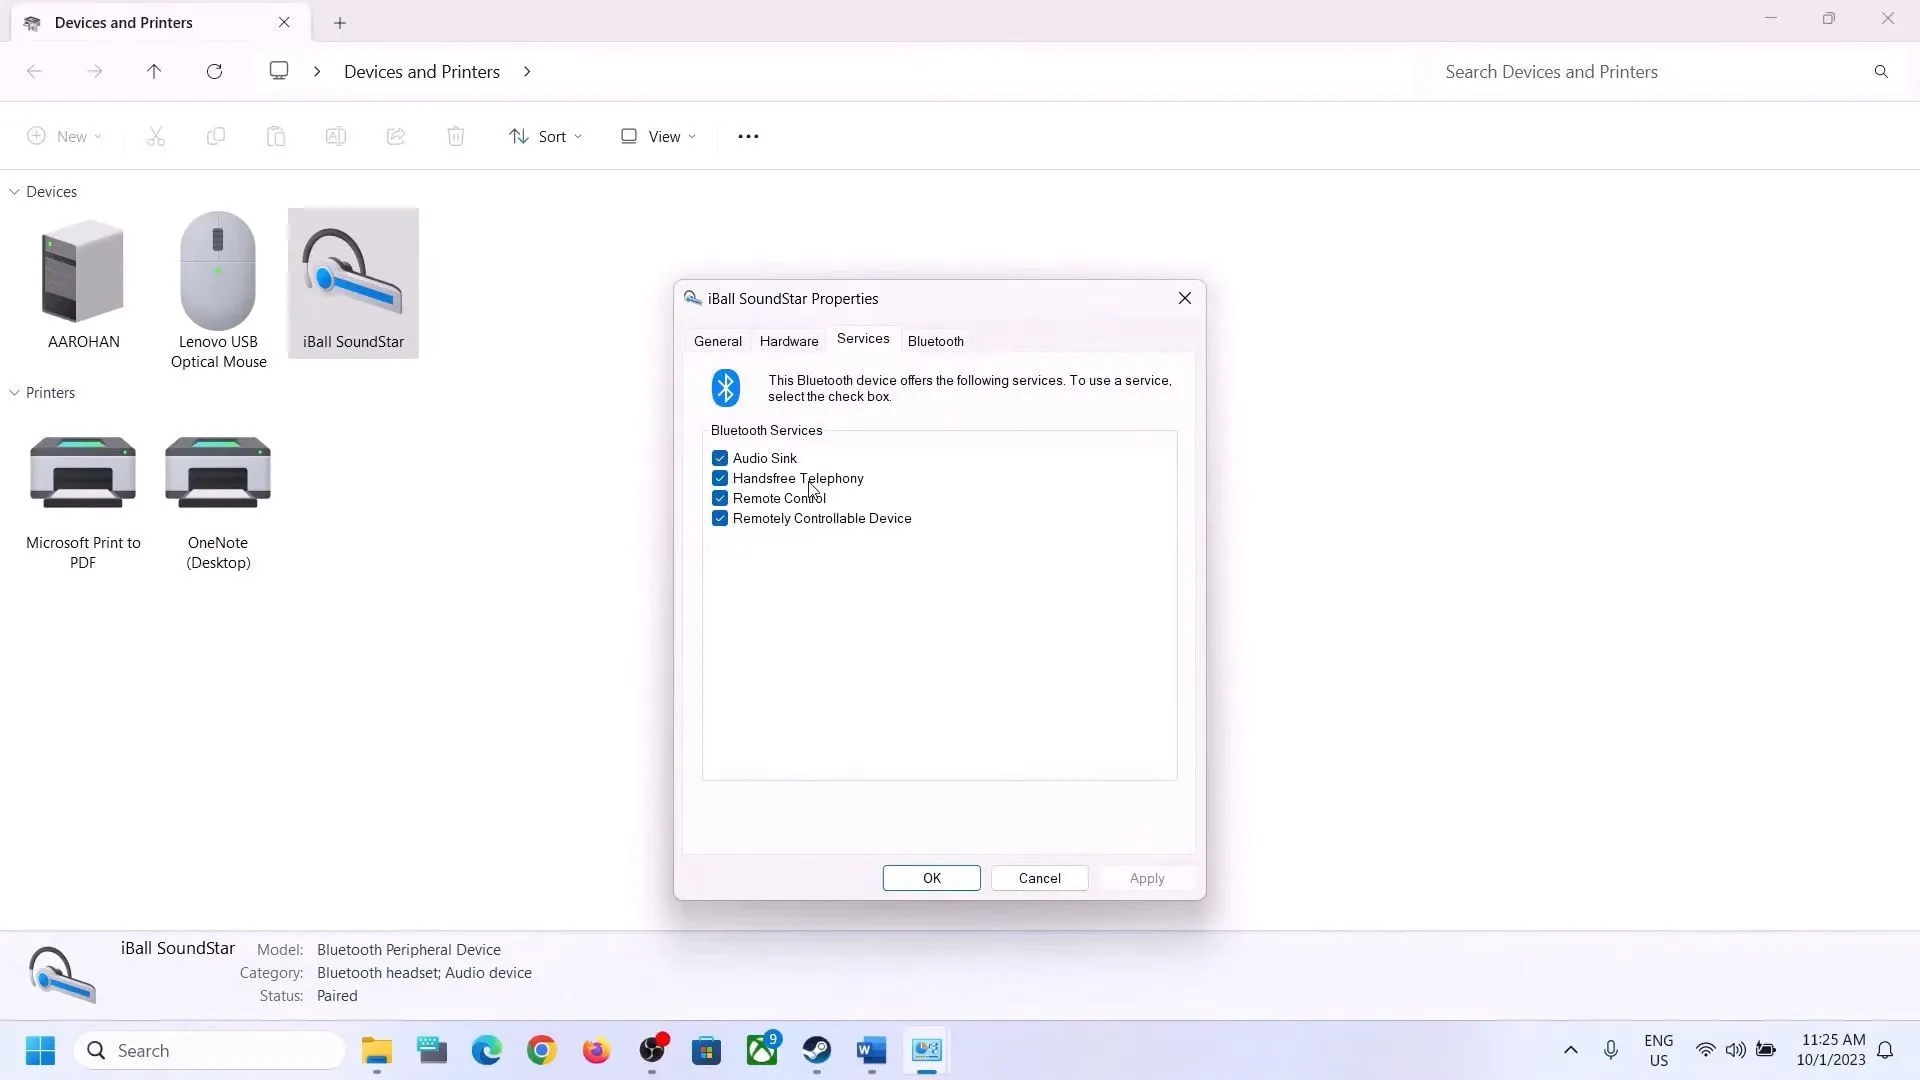Open the See more ellipsis menu

(x=748, y=136)
